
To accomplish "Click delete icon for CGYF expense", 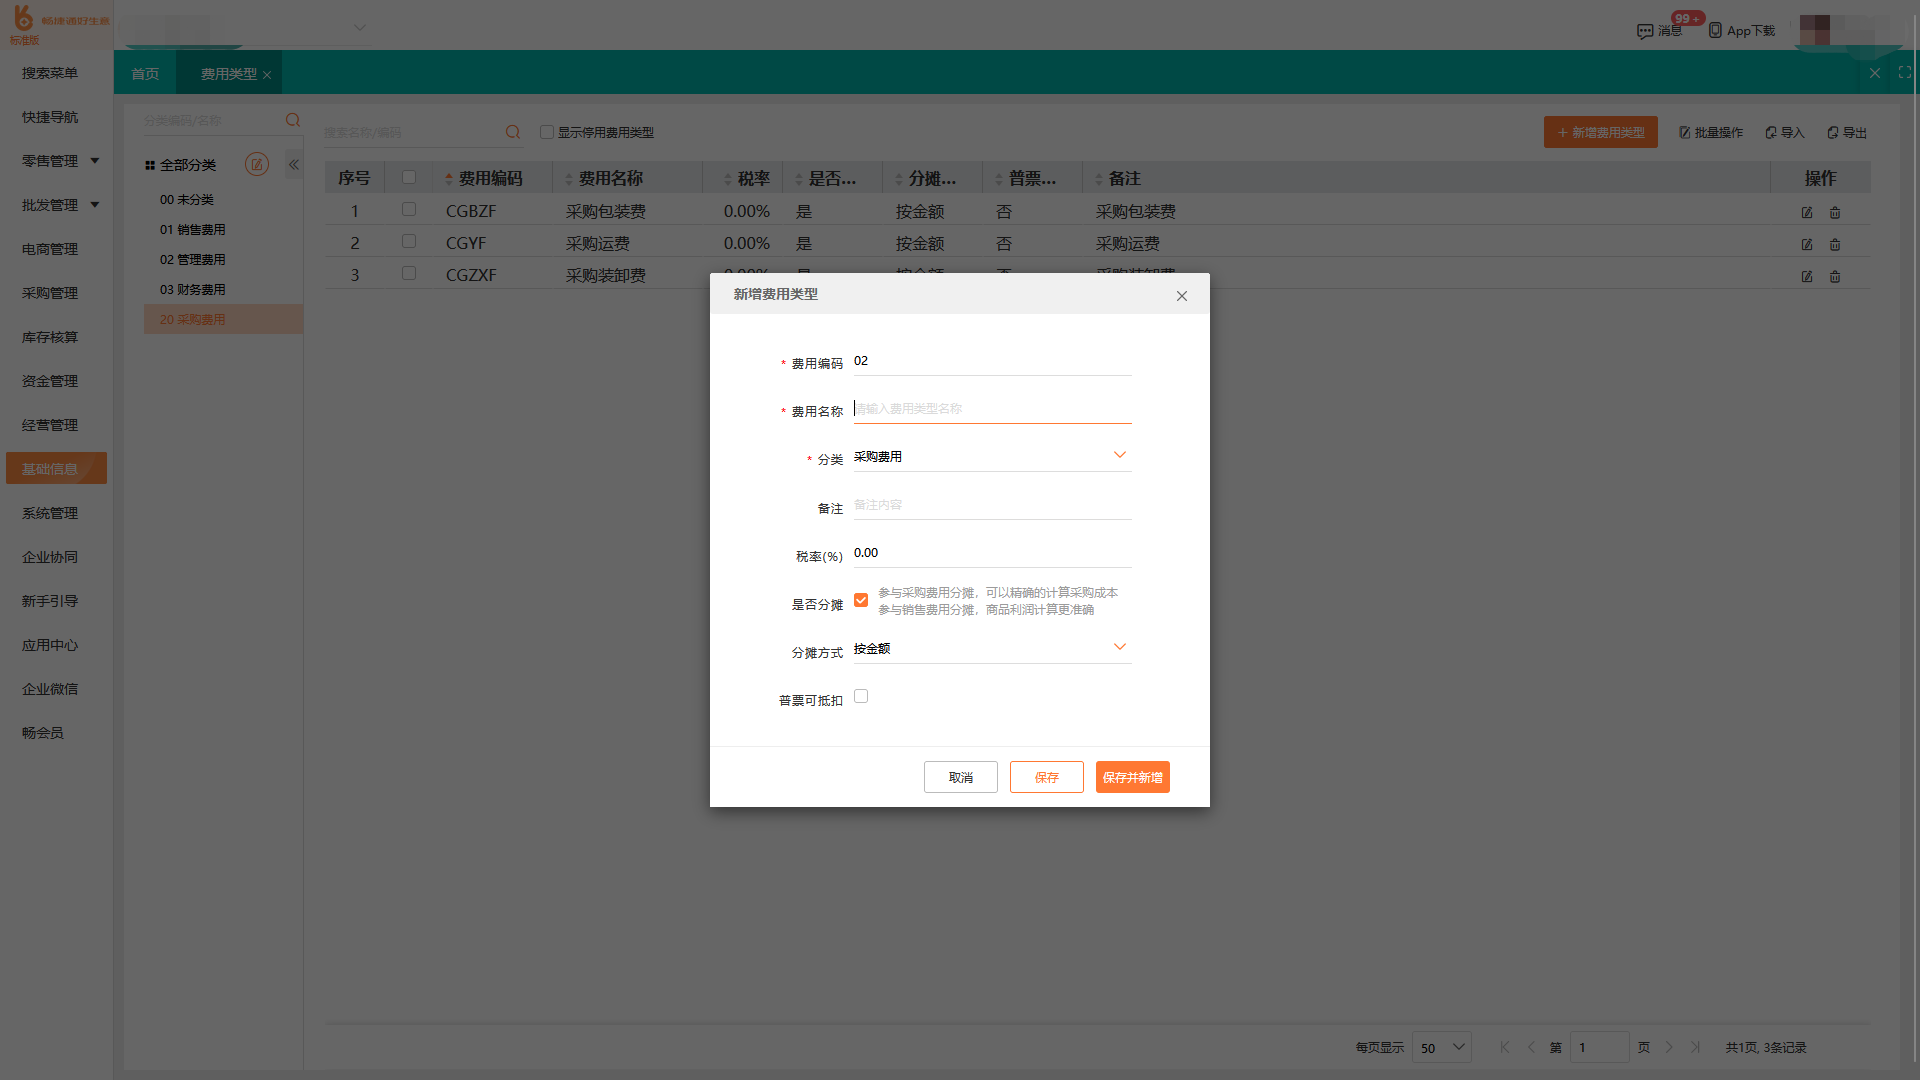I will 1836,243.
